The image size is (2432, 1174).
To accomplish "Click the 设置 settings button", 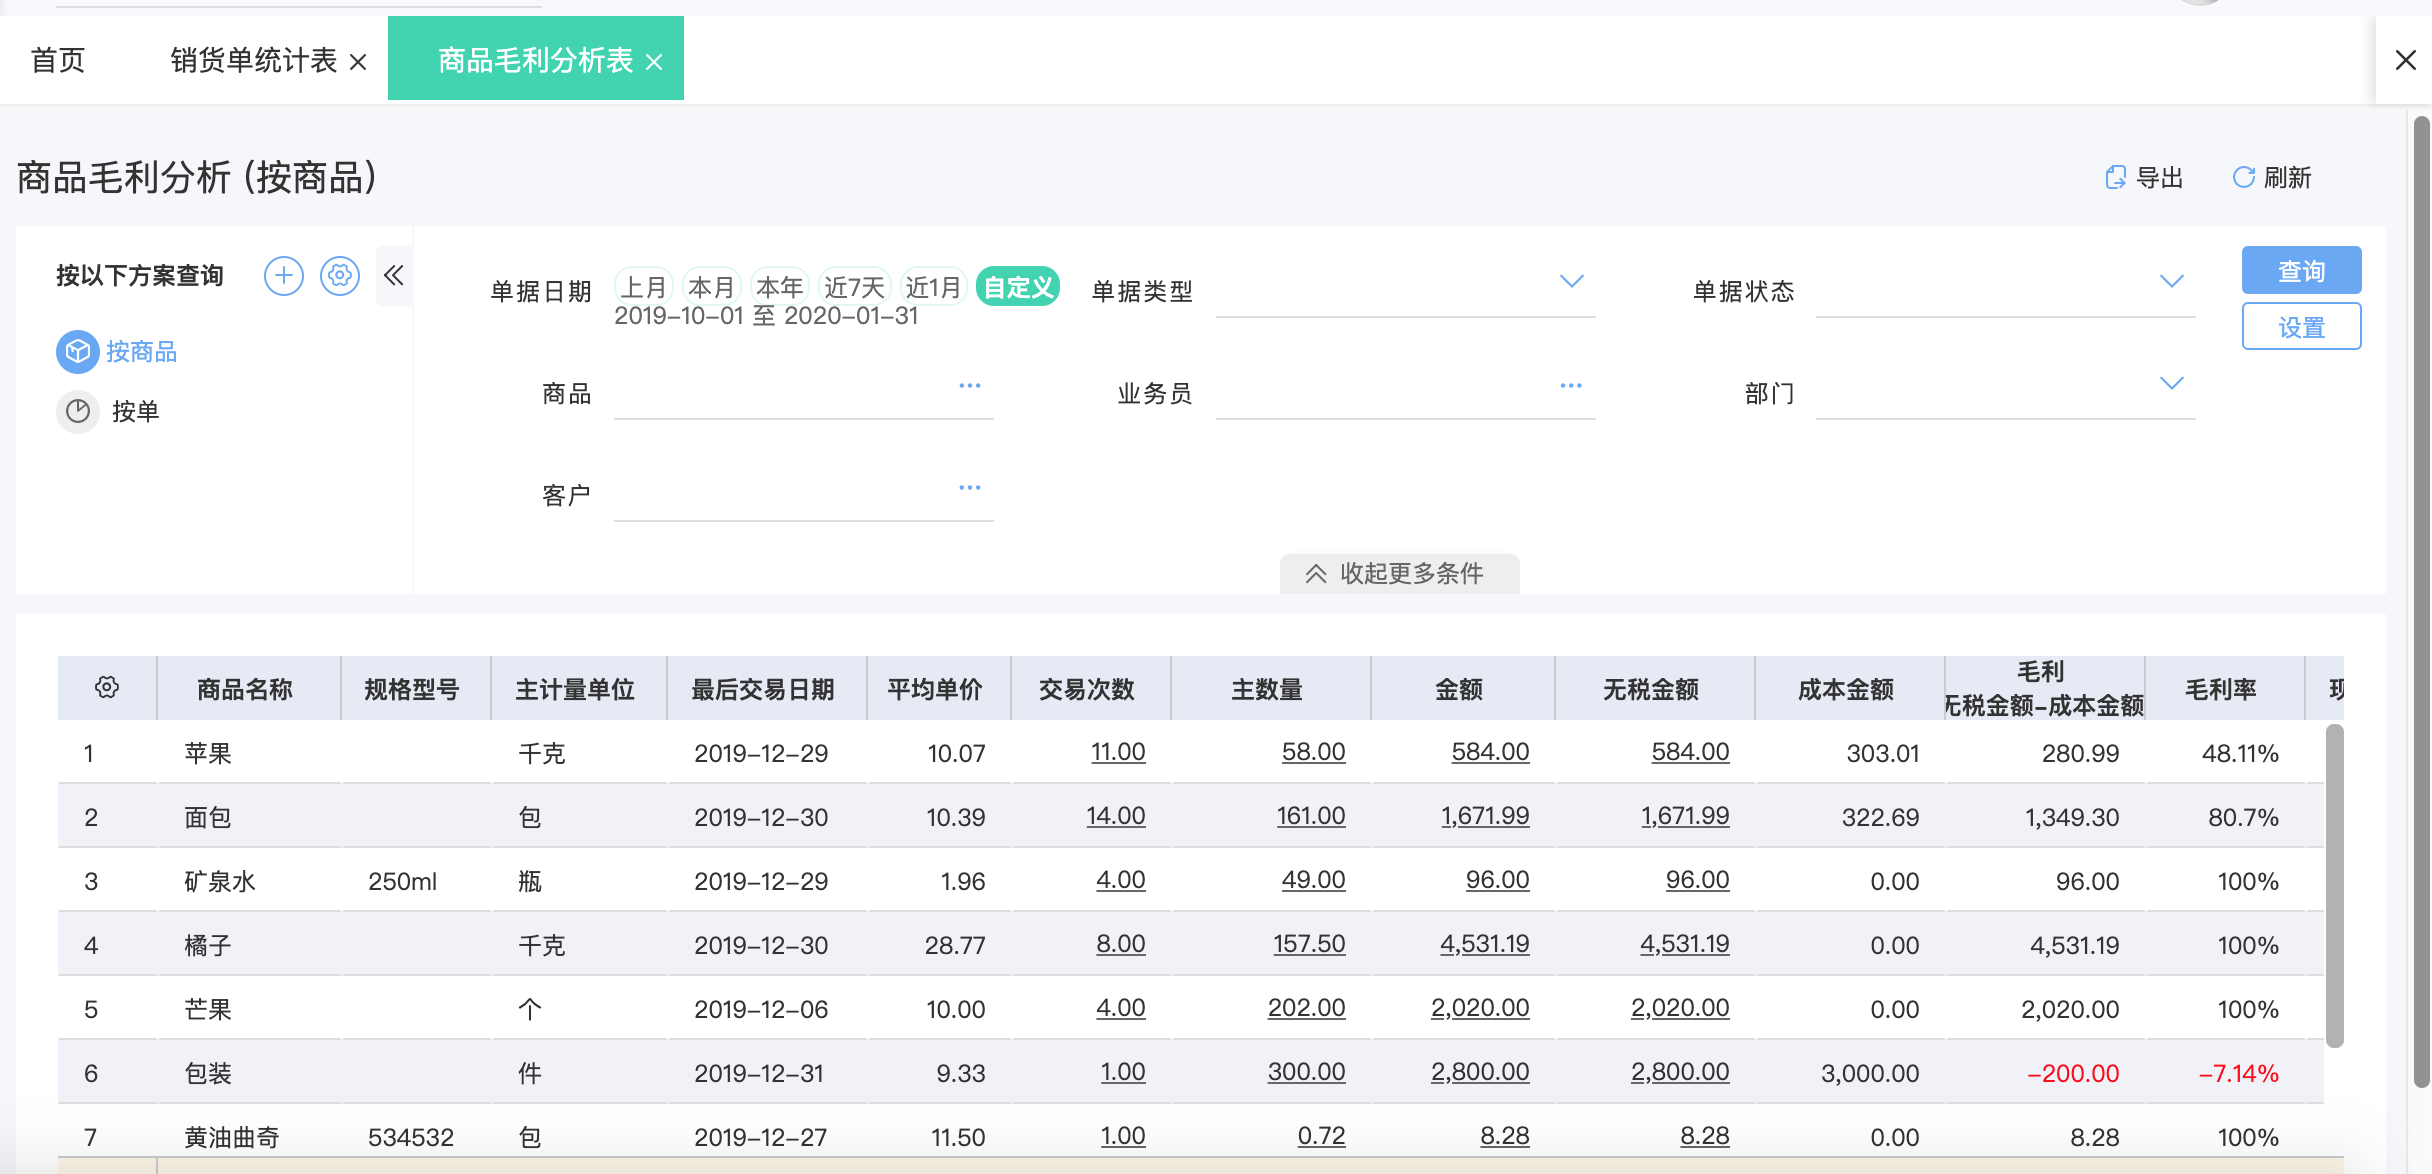I will coord(2302,326).
